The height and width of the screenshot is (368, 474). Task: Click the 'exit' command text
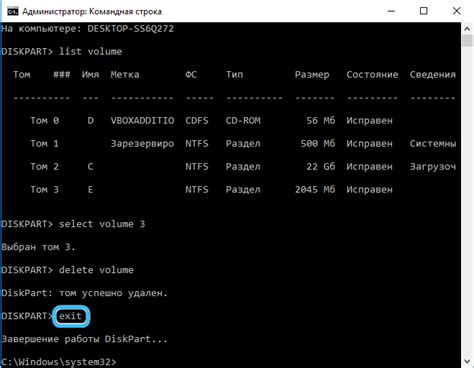[x=70, y=316]
